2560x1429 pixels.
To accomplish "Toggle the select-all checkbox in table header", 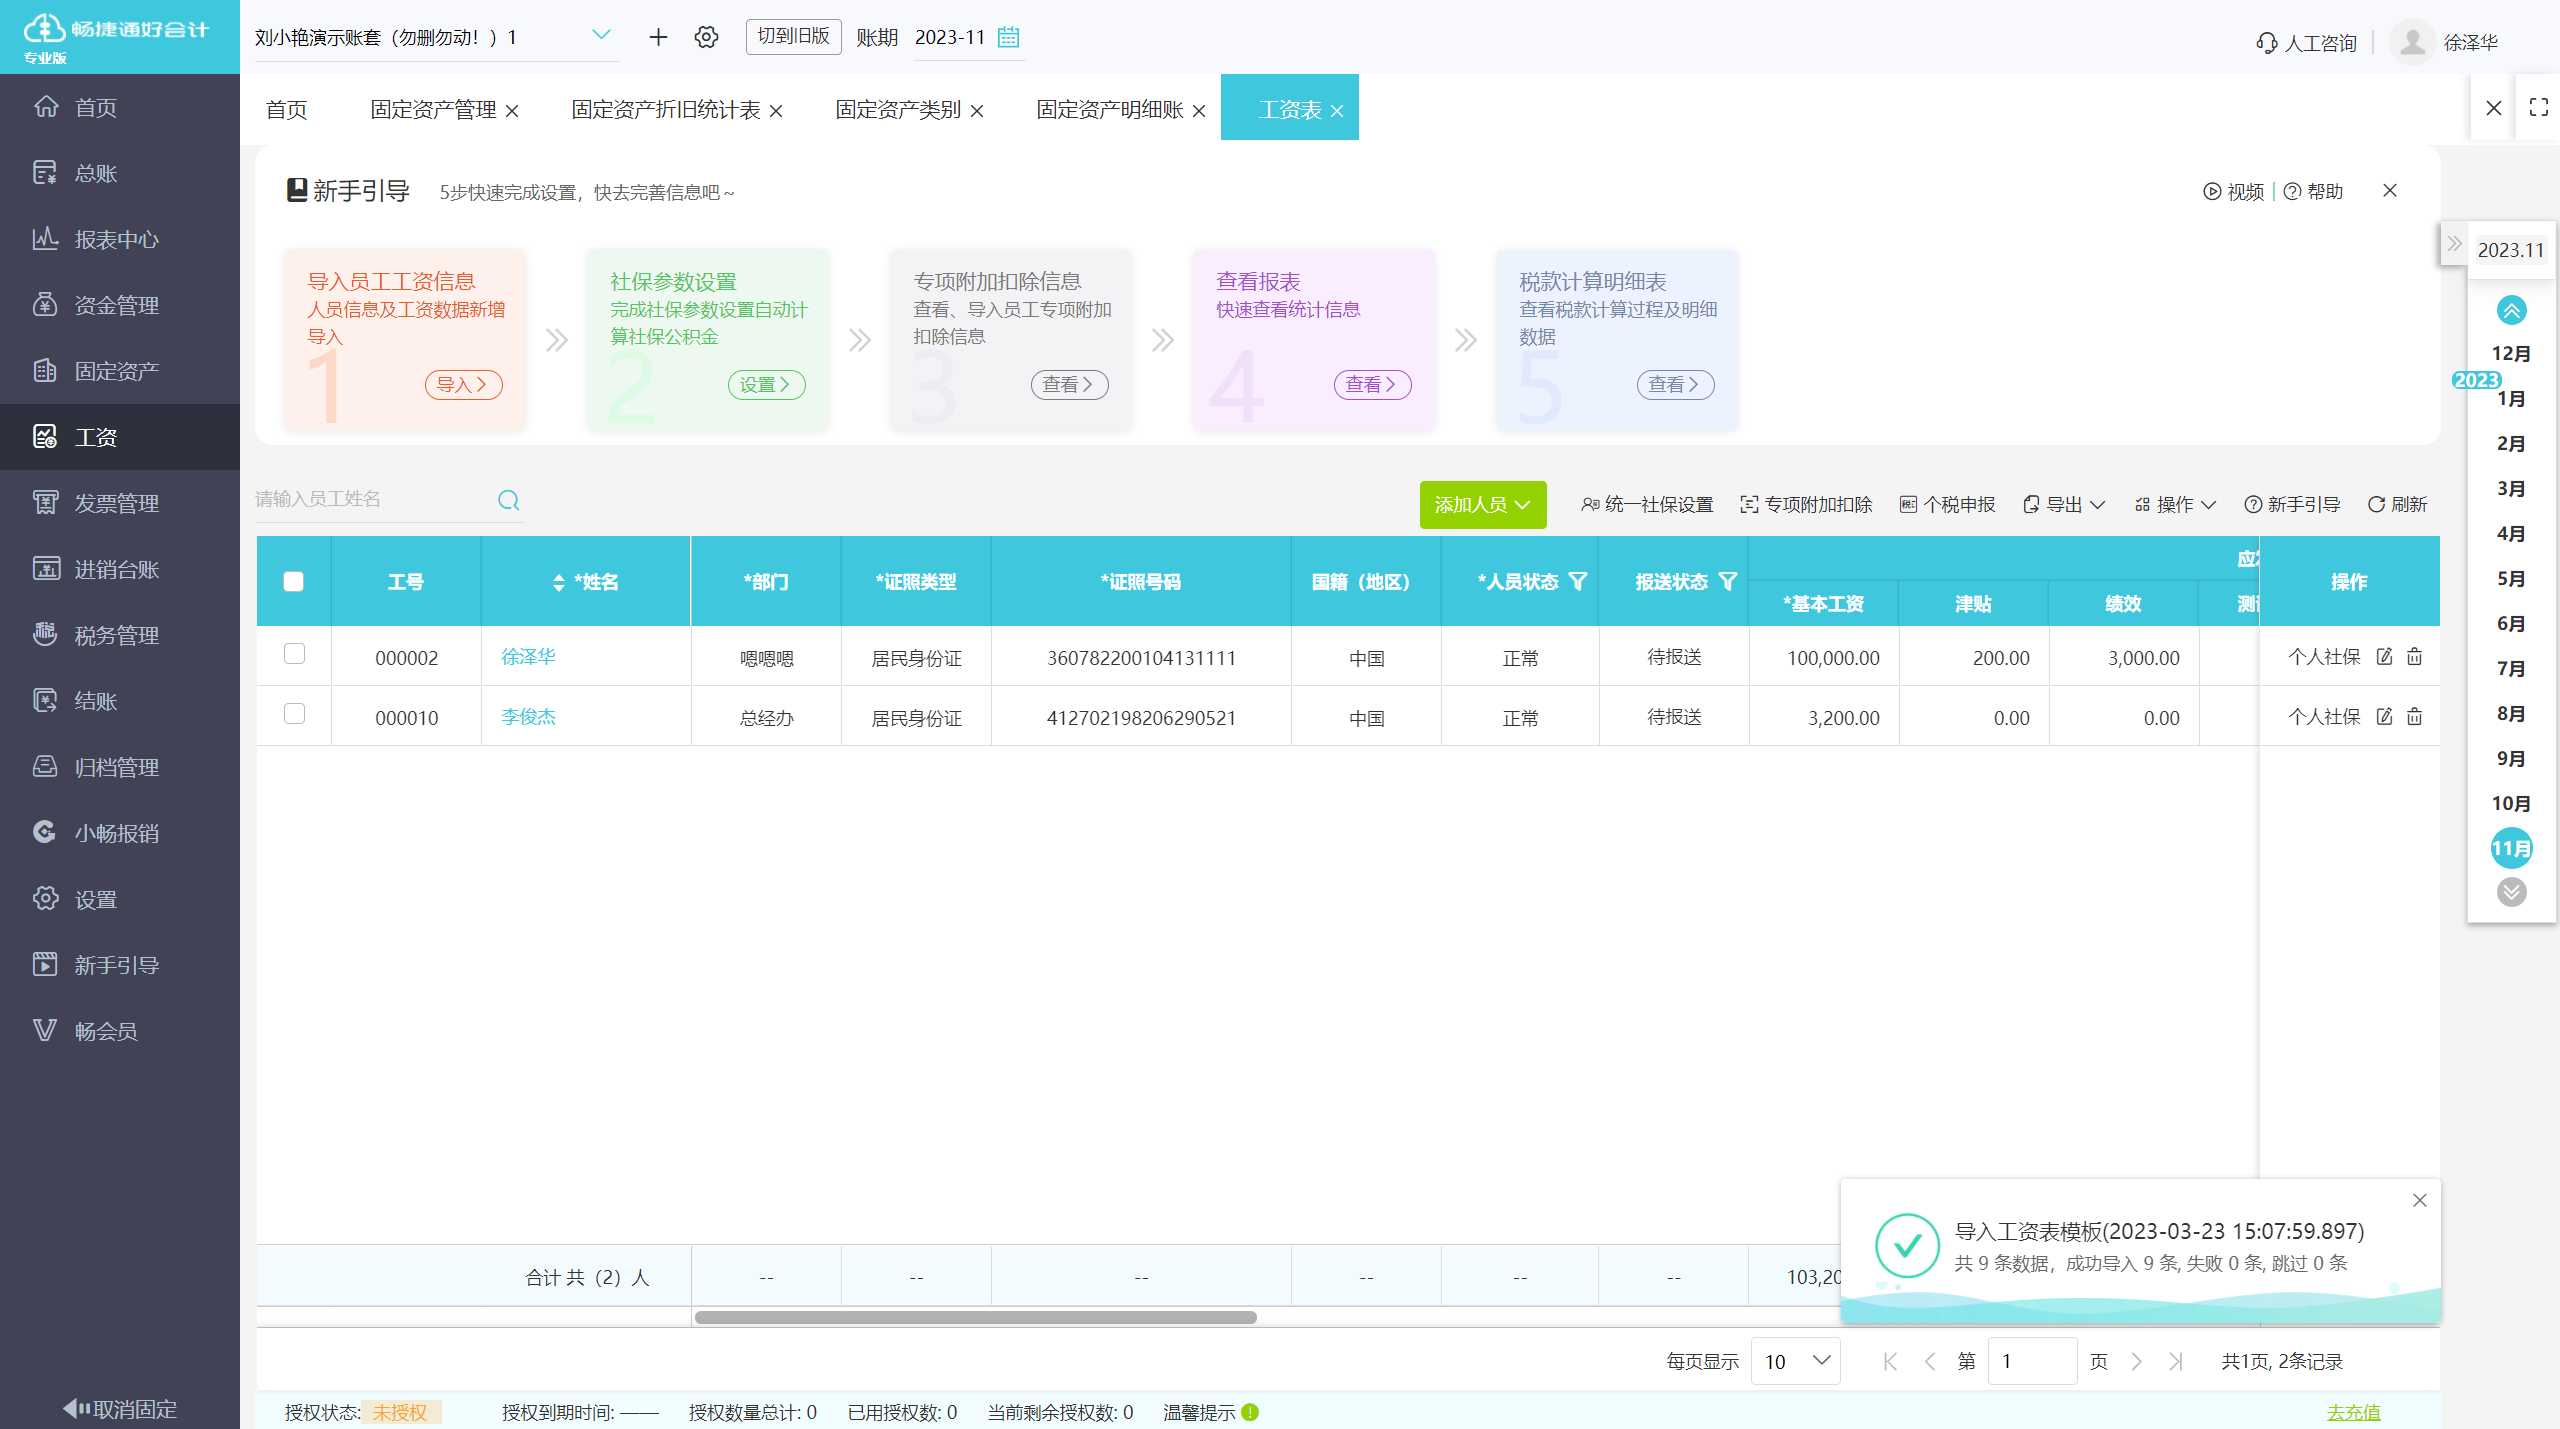I will click(x=294, y=582).
